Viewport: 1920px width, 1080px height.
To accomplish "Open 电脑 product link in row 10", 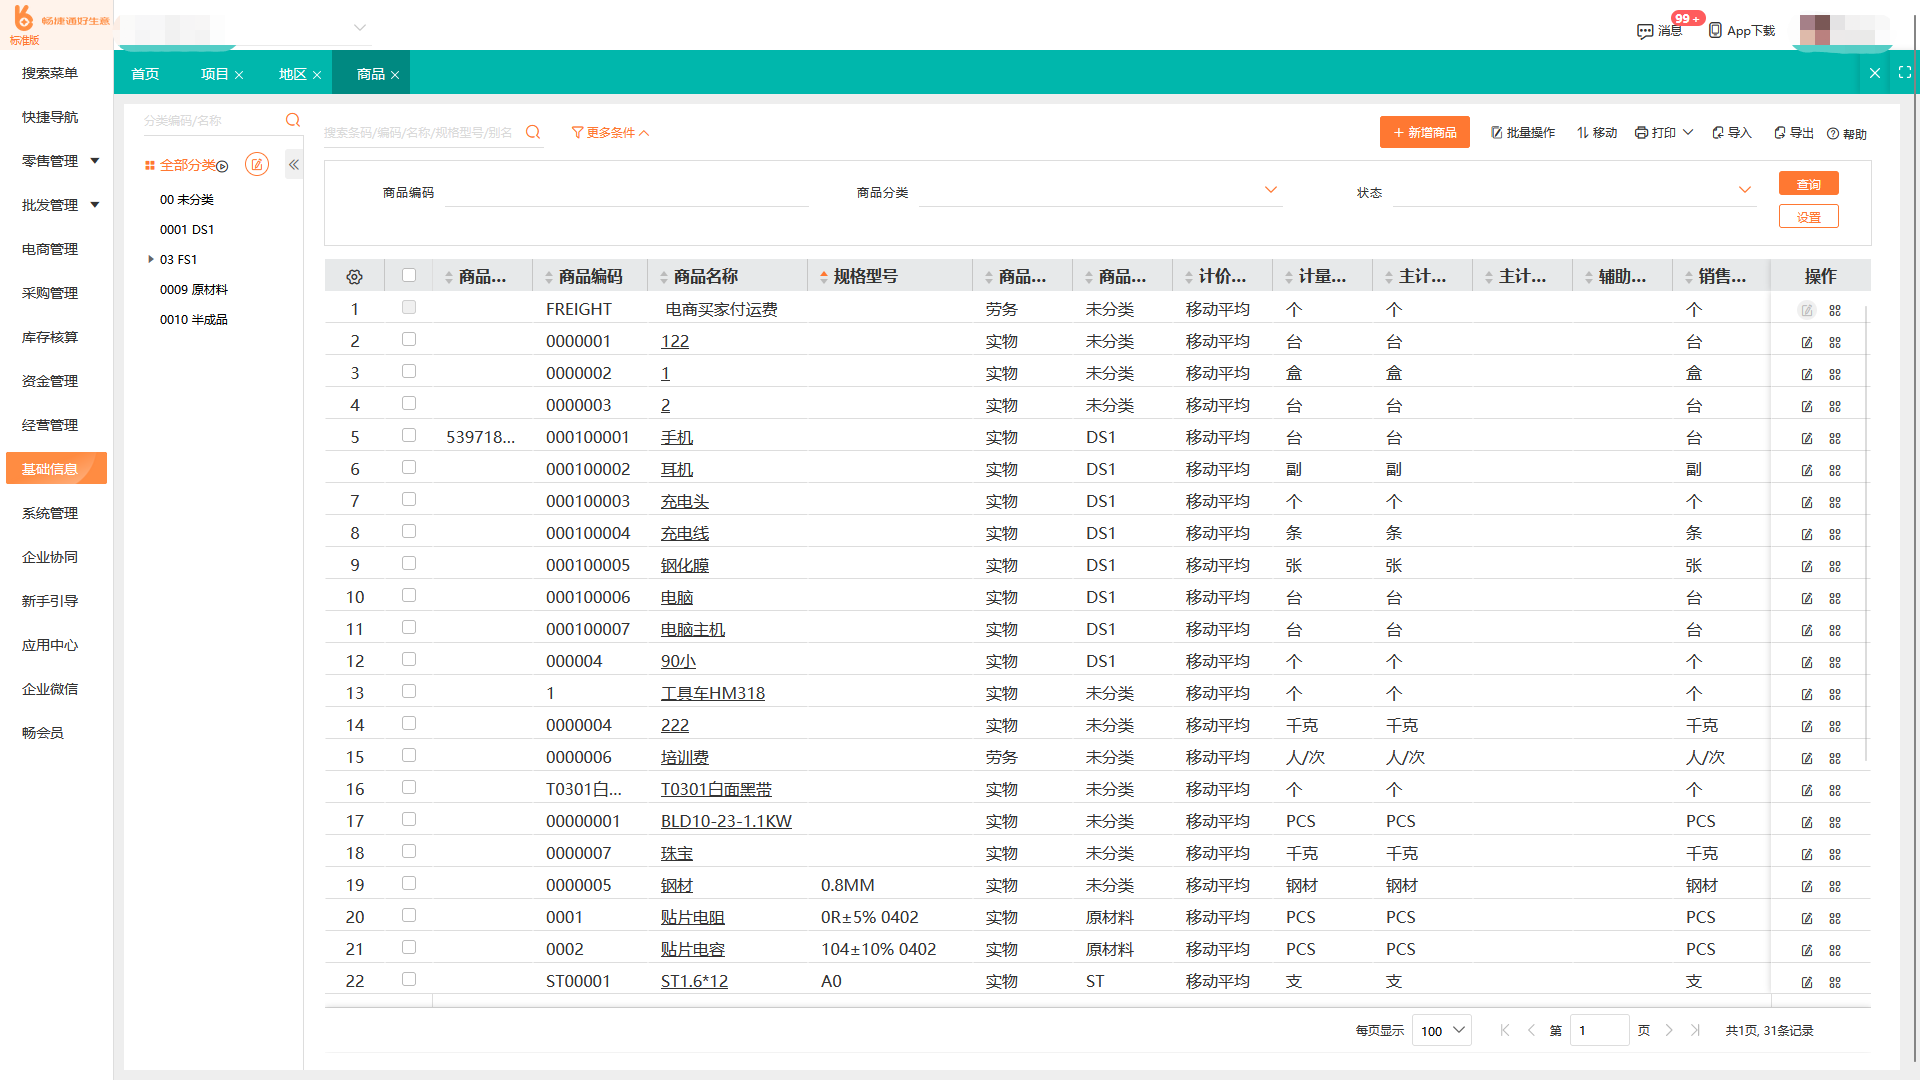I will pos(676,597).
